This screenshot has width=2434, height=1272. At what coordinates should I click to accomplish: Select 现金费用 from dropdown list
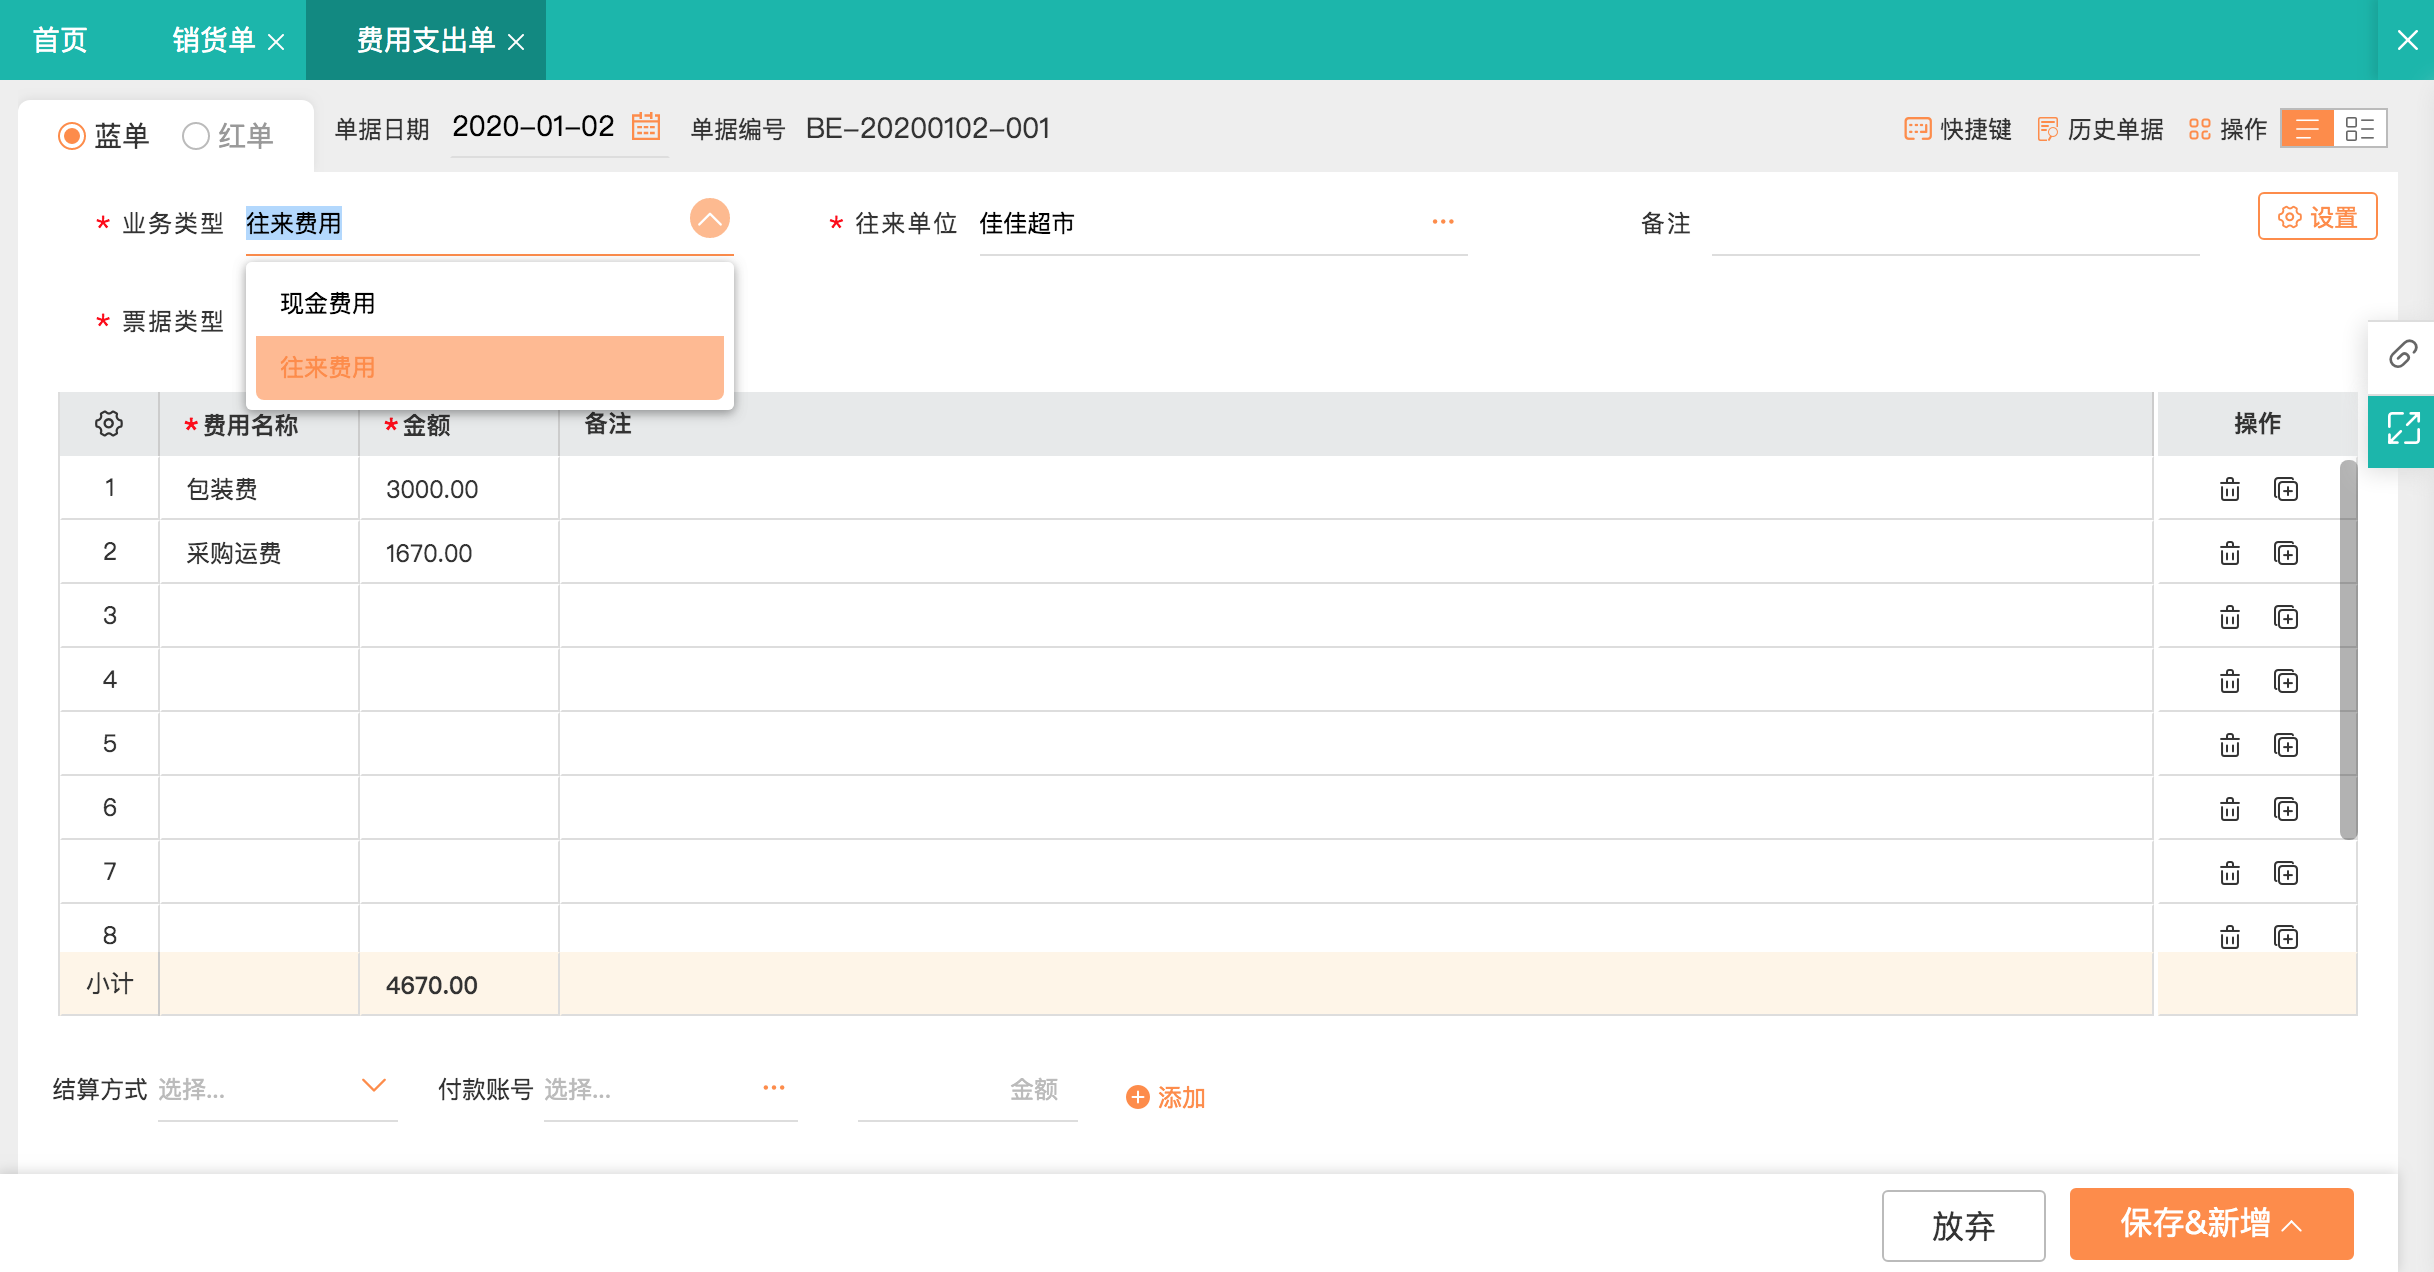click(x=328, y=301)
